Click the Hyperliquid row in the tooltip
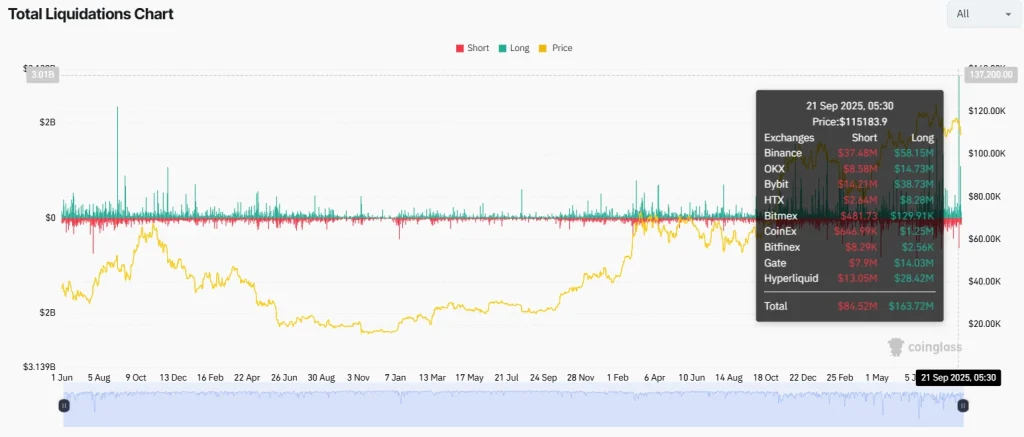1024x437 pixels. click(x=848, y=277)
